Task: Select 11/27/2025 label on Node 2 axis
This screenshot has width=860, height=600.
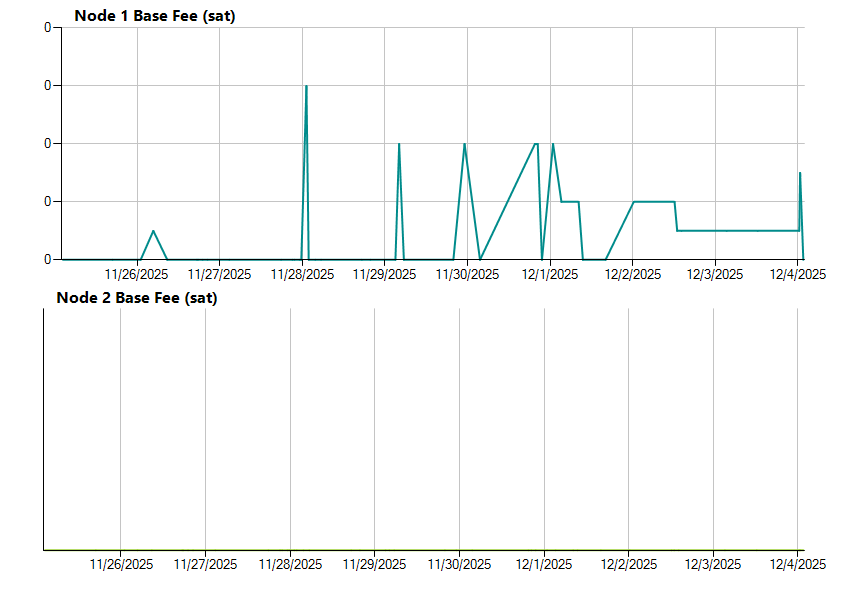Action: point(205,564)
